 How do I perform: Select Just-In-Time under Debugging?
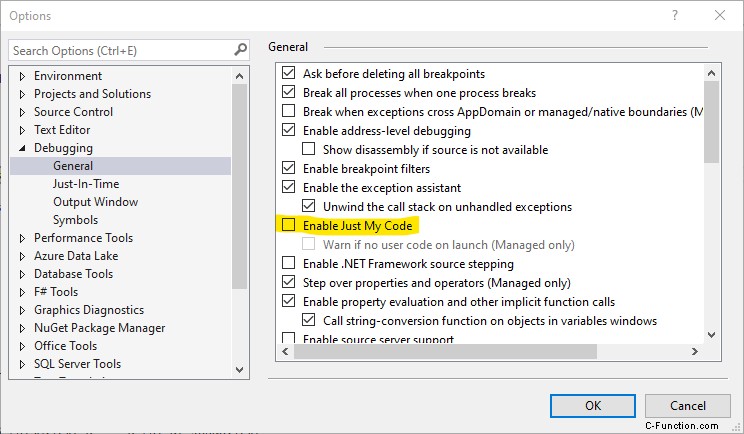coord(86,184)
